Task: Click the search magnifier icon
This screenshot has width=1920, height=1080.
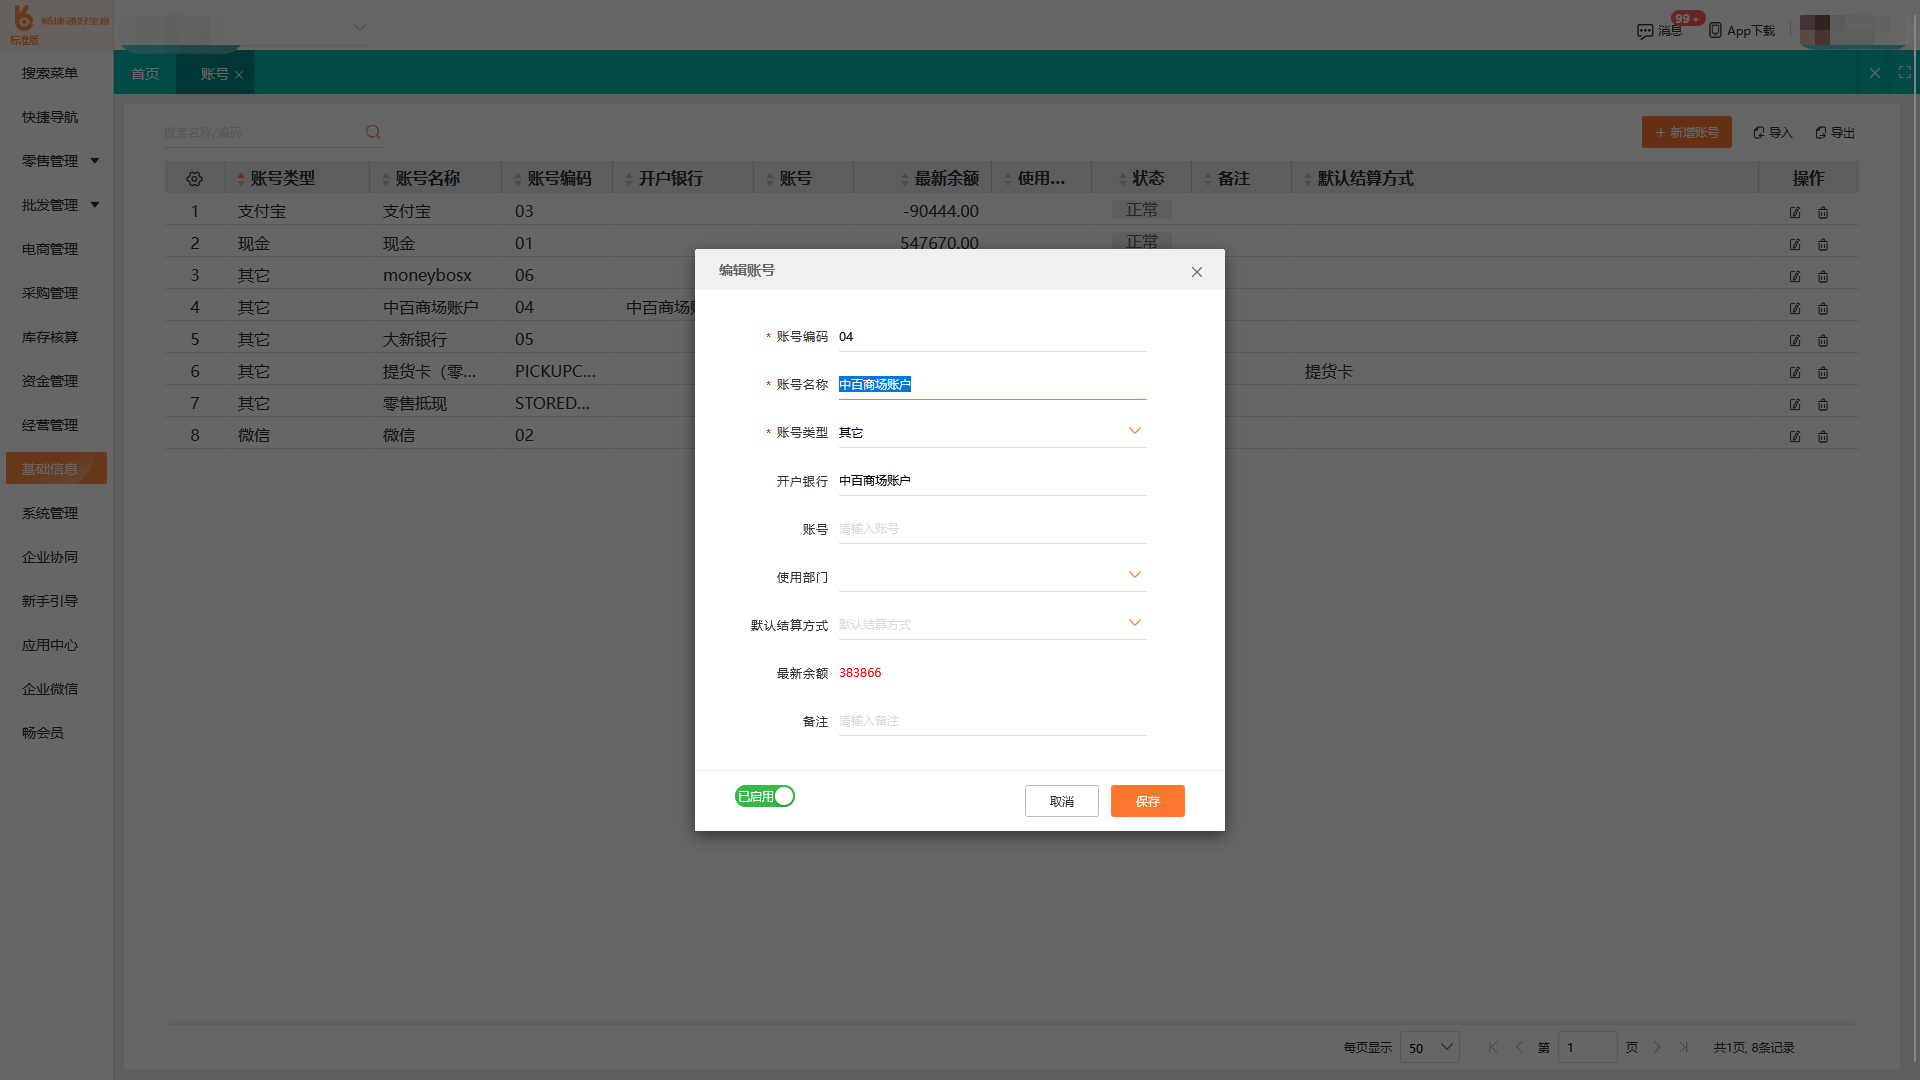Action: pyautogui.click(x=373, y=132)
